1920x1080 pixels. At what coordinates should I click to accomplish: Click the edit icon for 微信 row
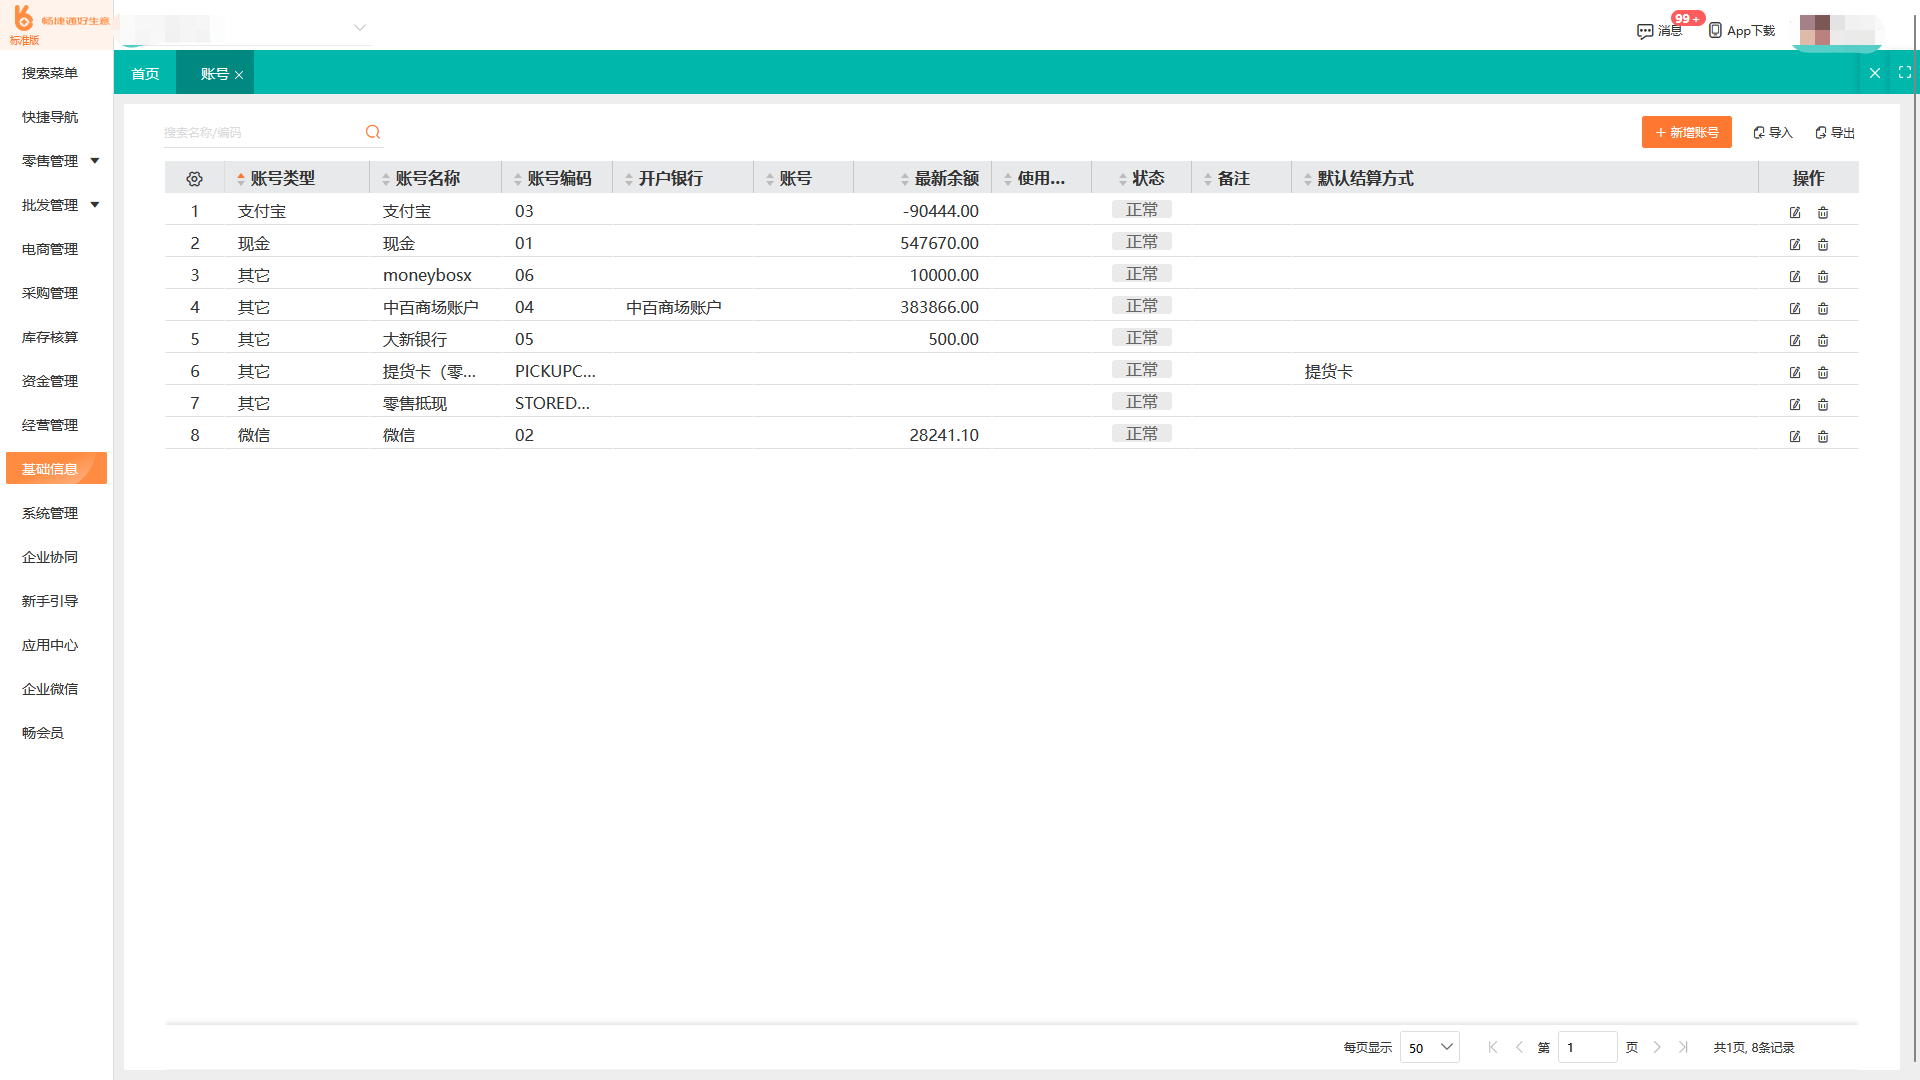[1795, 434]
